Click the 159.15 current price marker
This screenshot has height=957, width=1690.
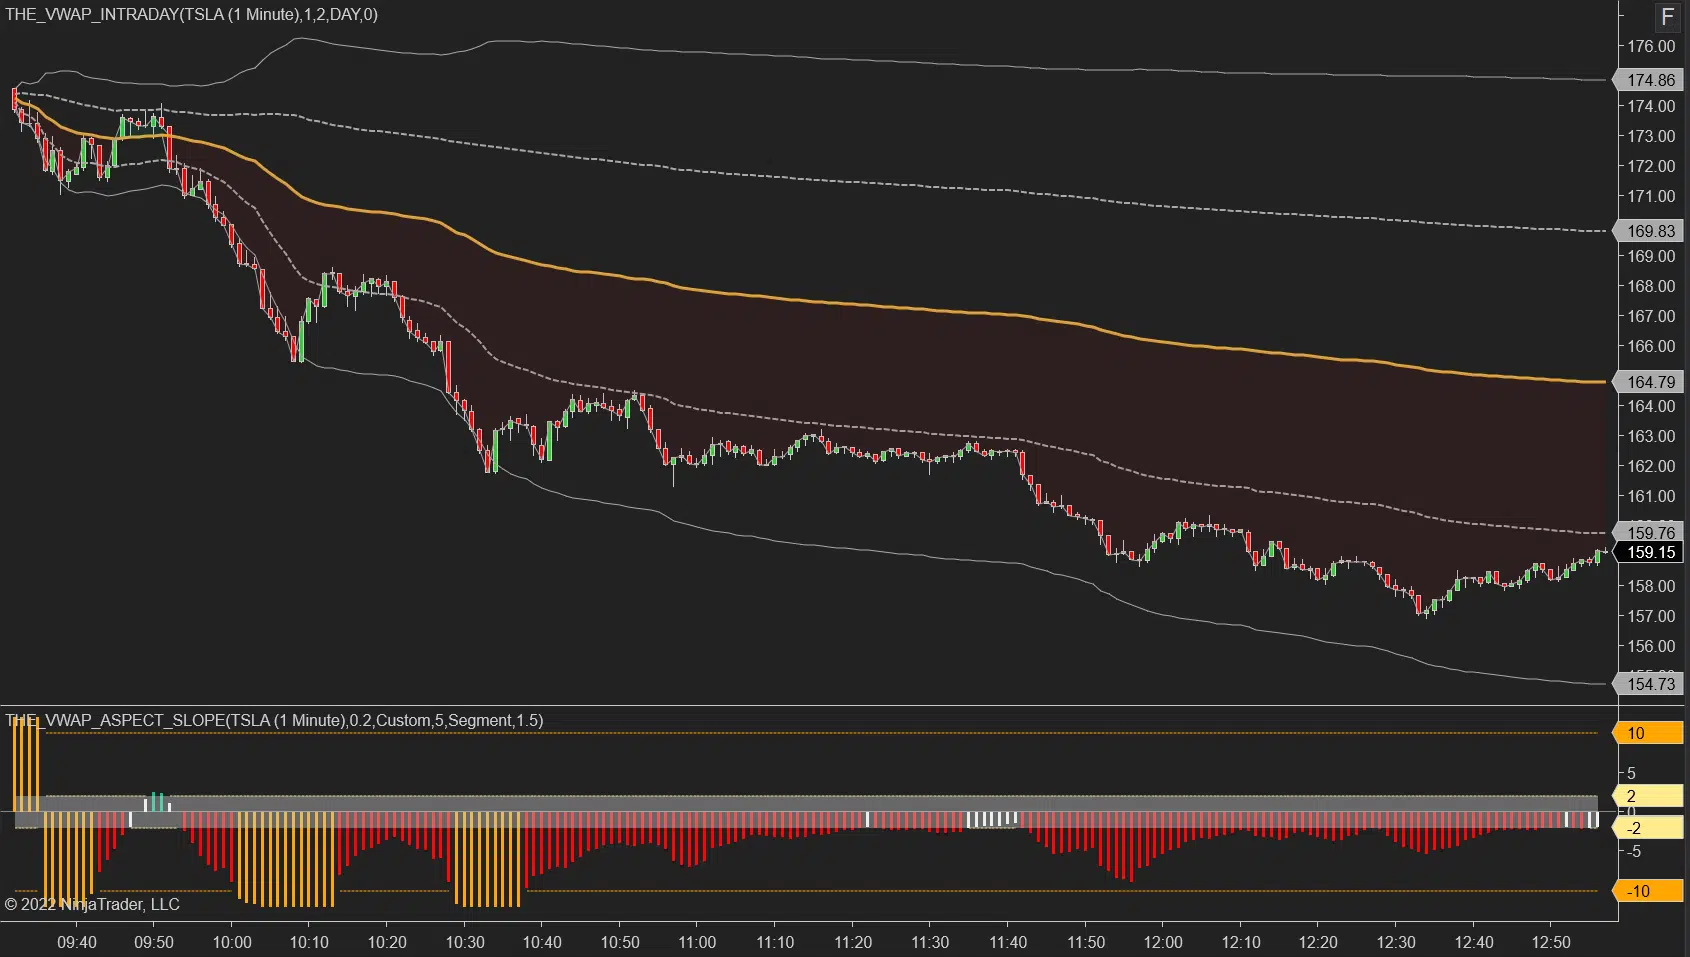click(1646, 552)
